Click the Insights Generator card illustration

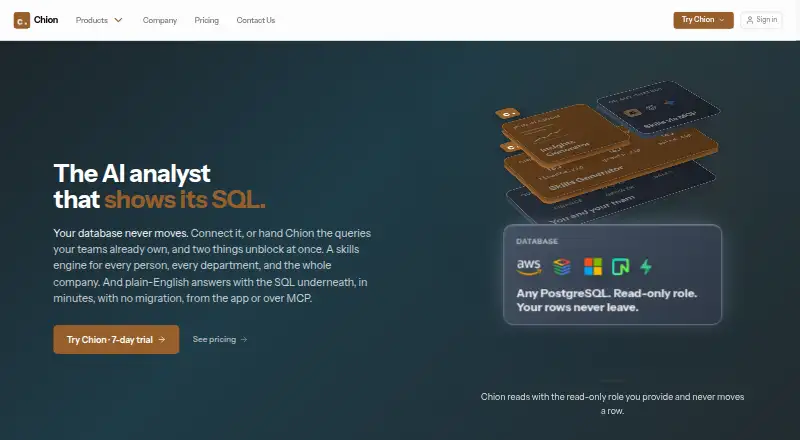click(565, 134)
